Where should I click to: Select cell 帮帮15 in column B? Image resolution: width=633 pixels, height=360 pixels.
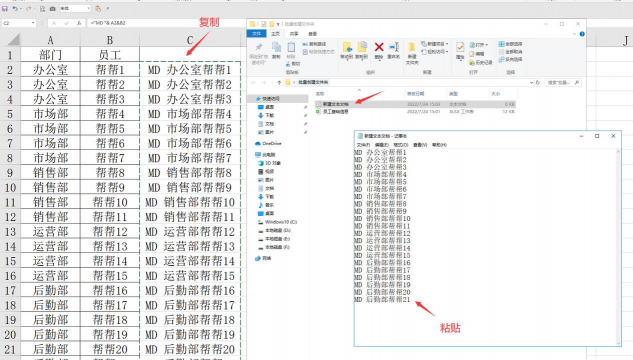coord(110,276)
